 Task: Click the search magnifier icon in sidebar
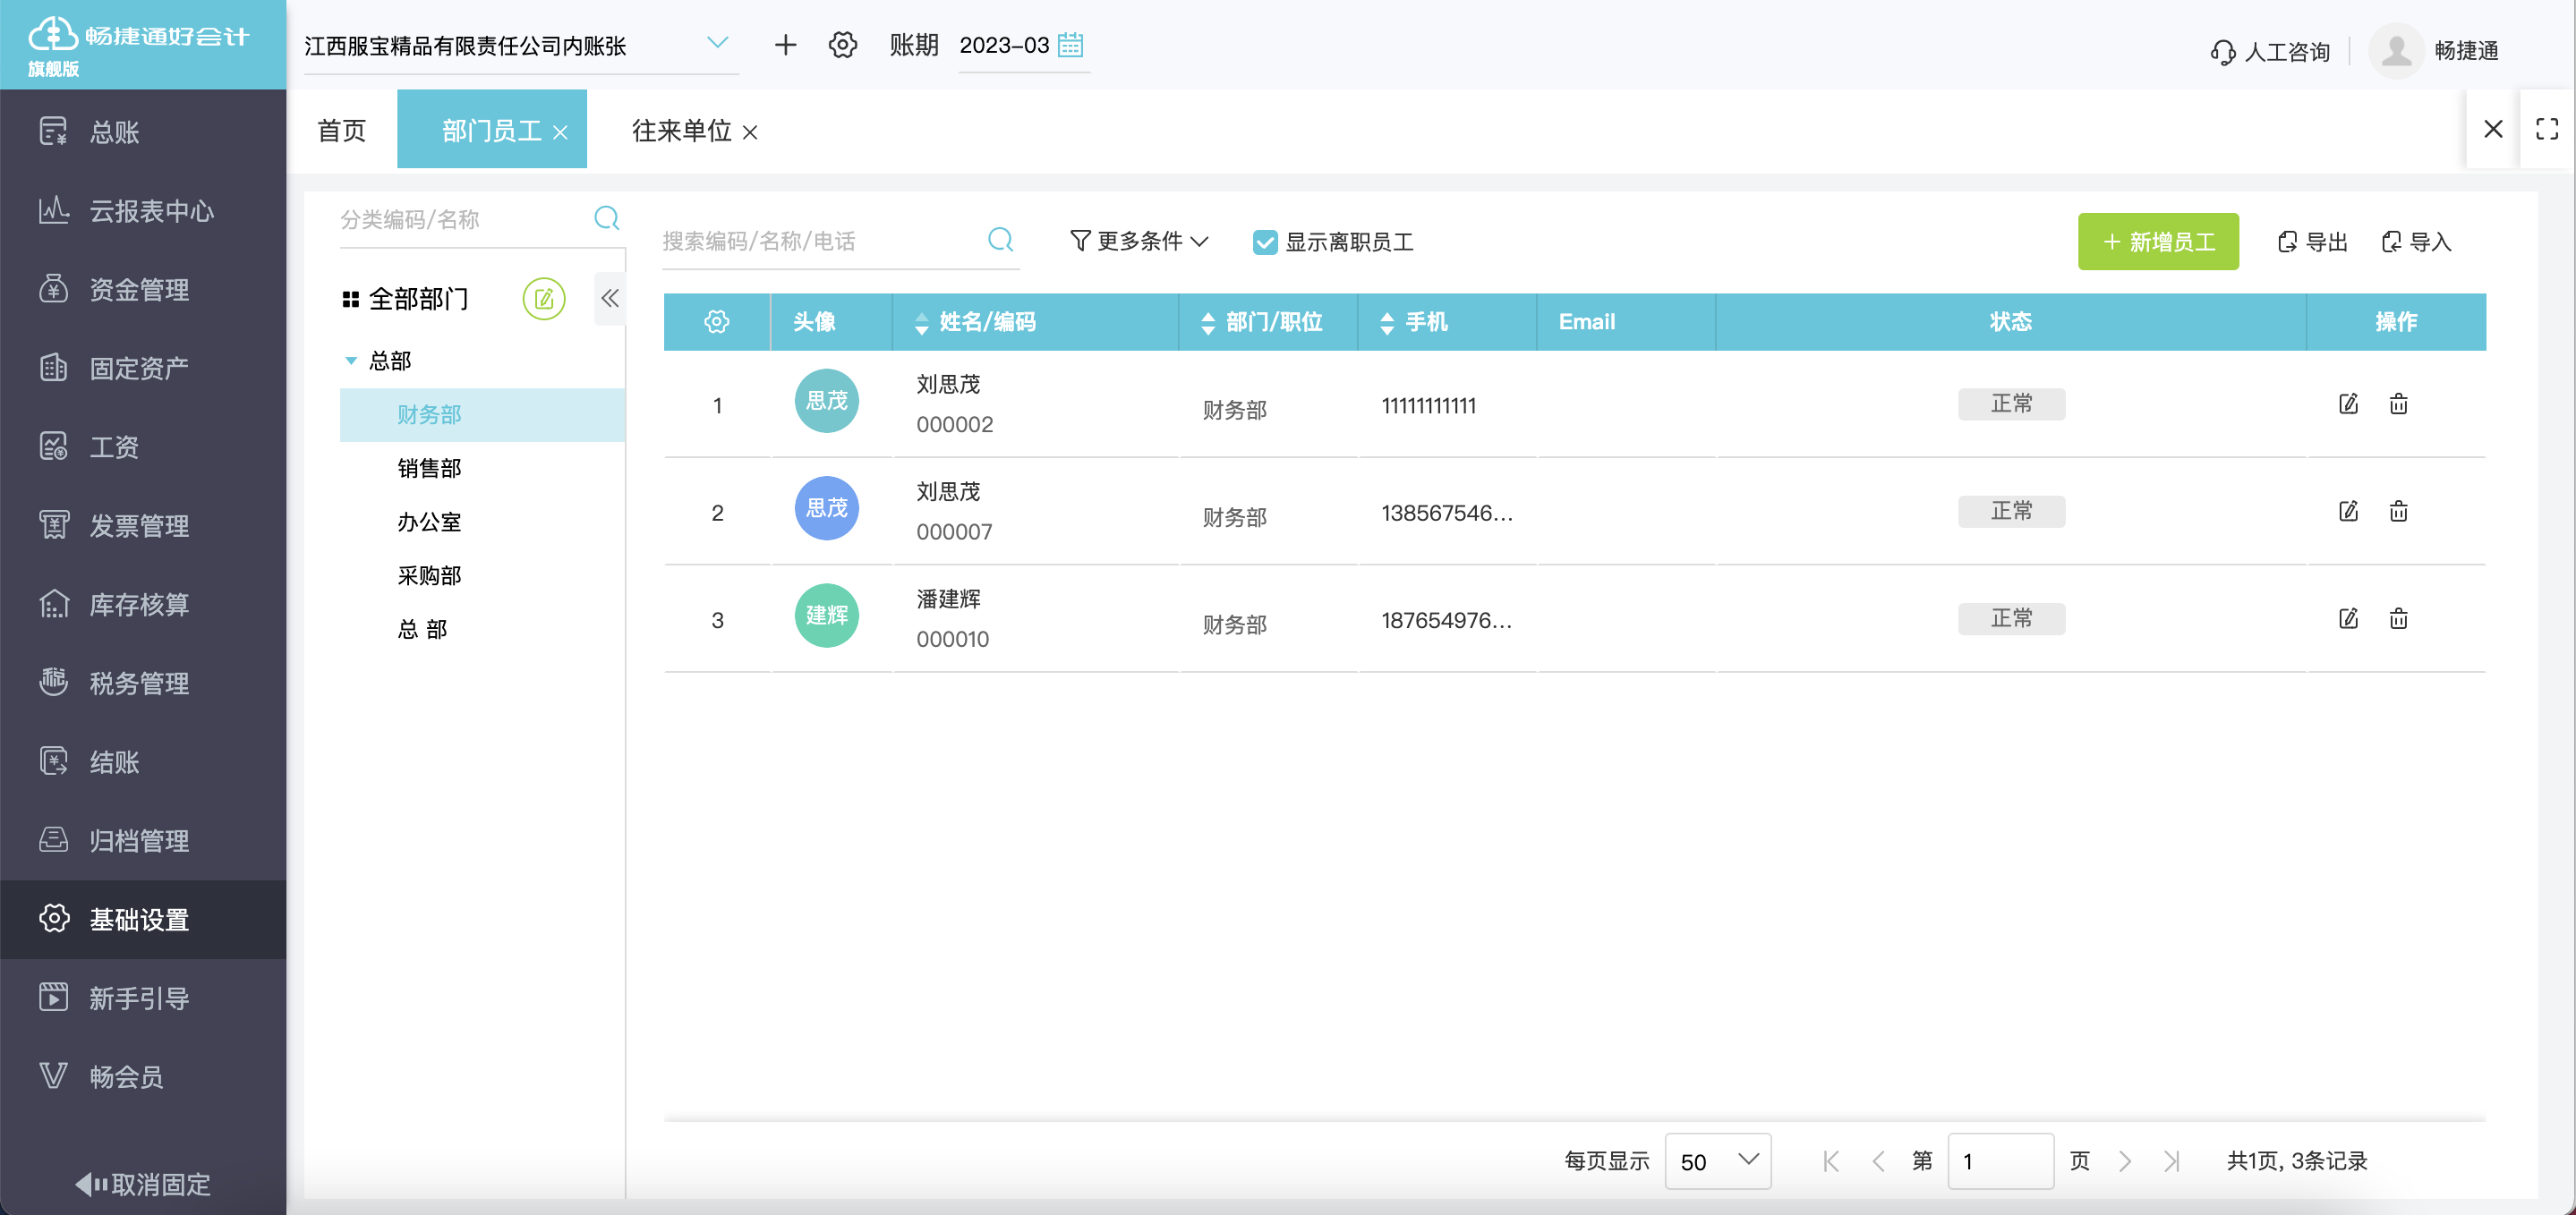coord(608,215)
